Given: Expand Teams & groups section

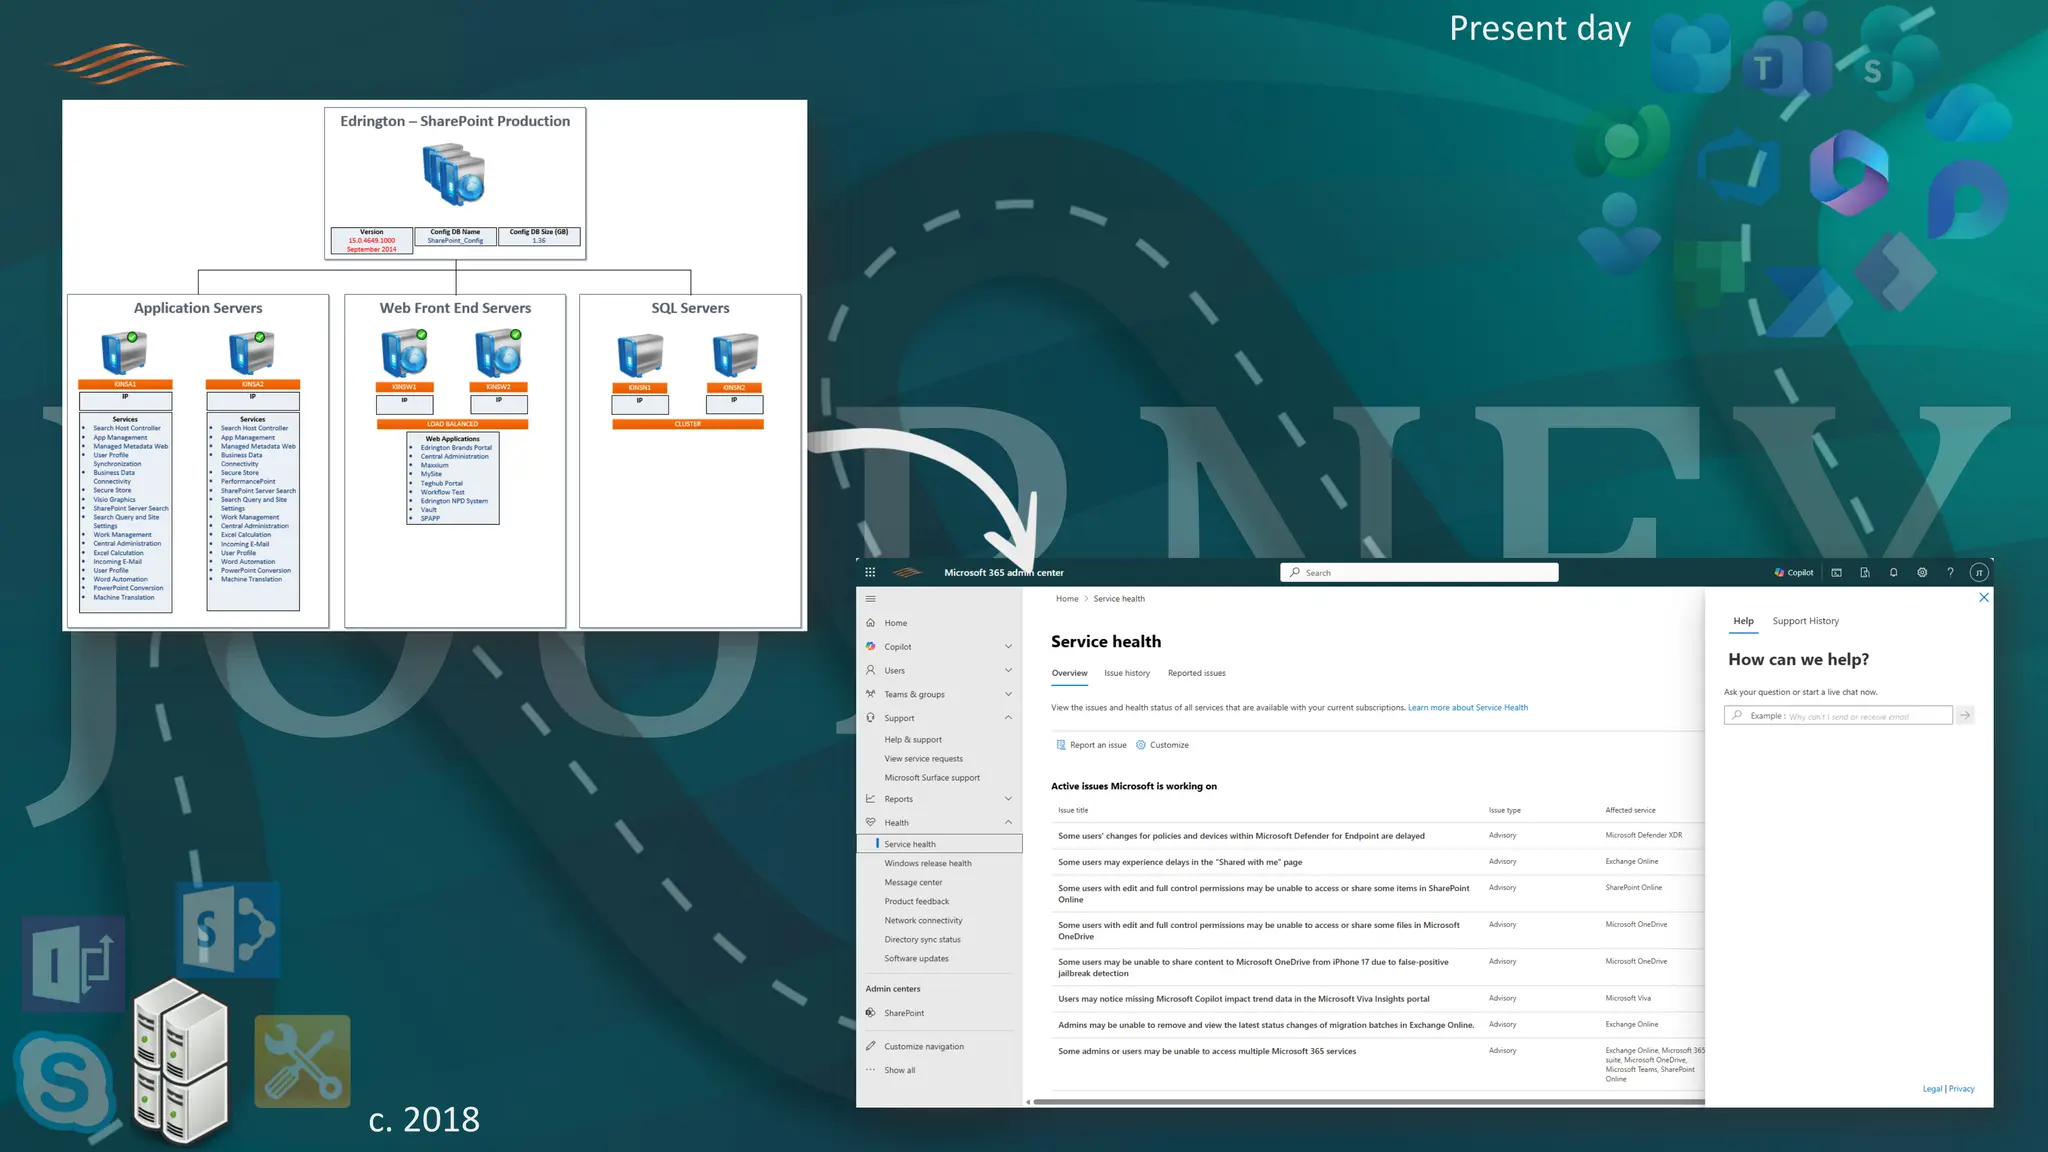Looking at the screenshot, I should (x=1008, y=695).
